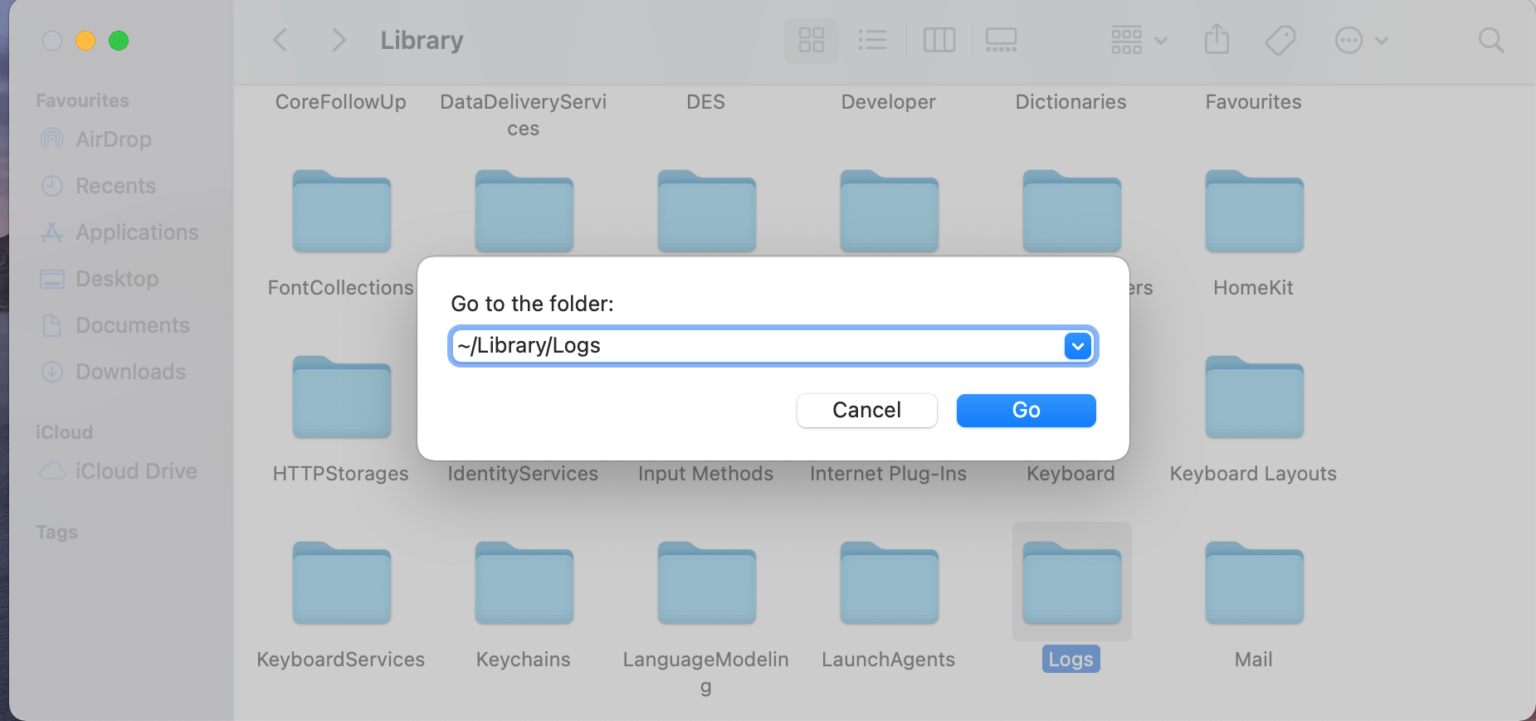Click the Go button
This screenshot has width=1536, height=721.
click(1025, 410)
